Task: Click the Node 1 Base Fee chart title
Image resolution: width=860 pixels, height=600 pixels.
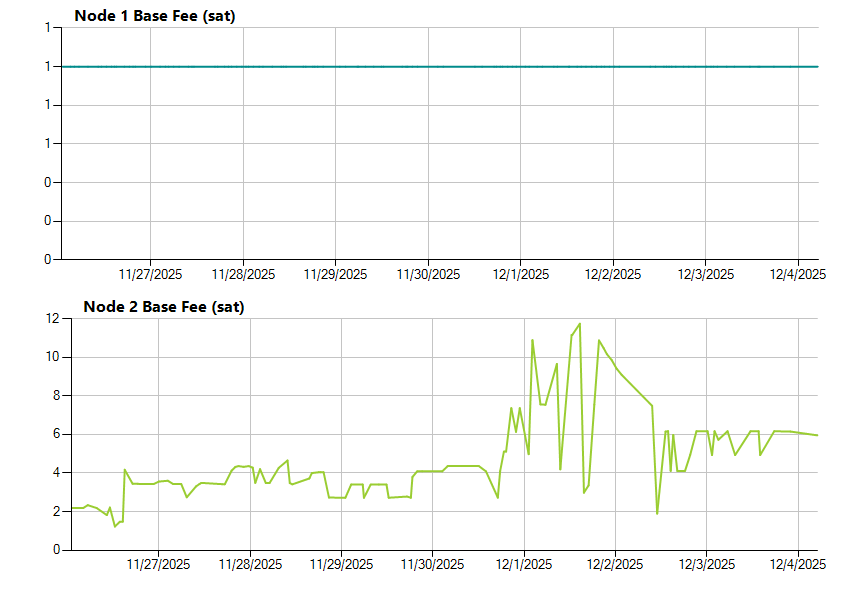Action: 155,15
